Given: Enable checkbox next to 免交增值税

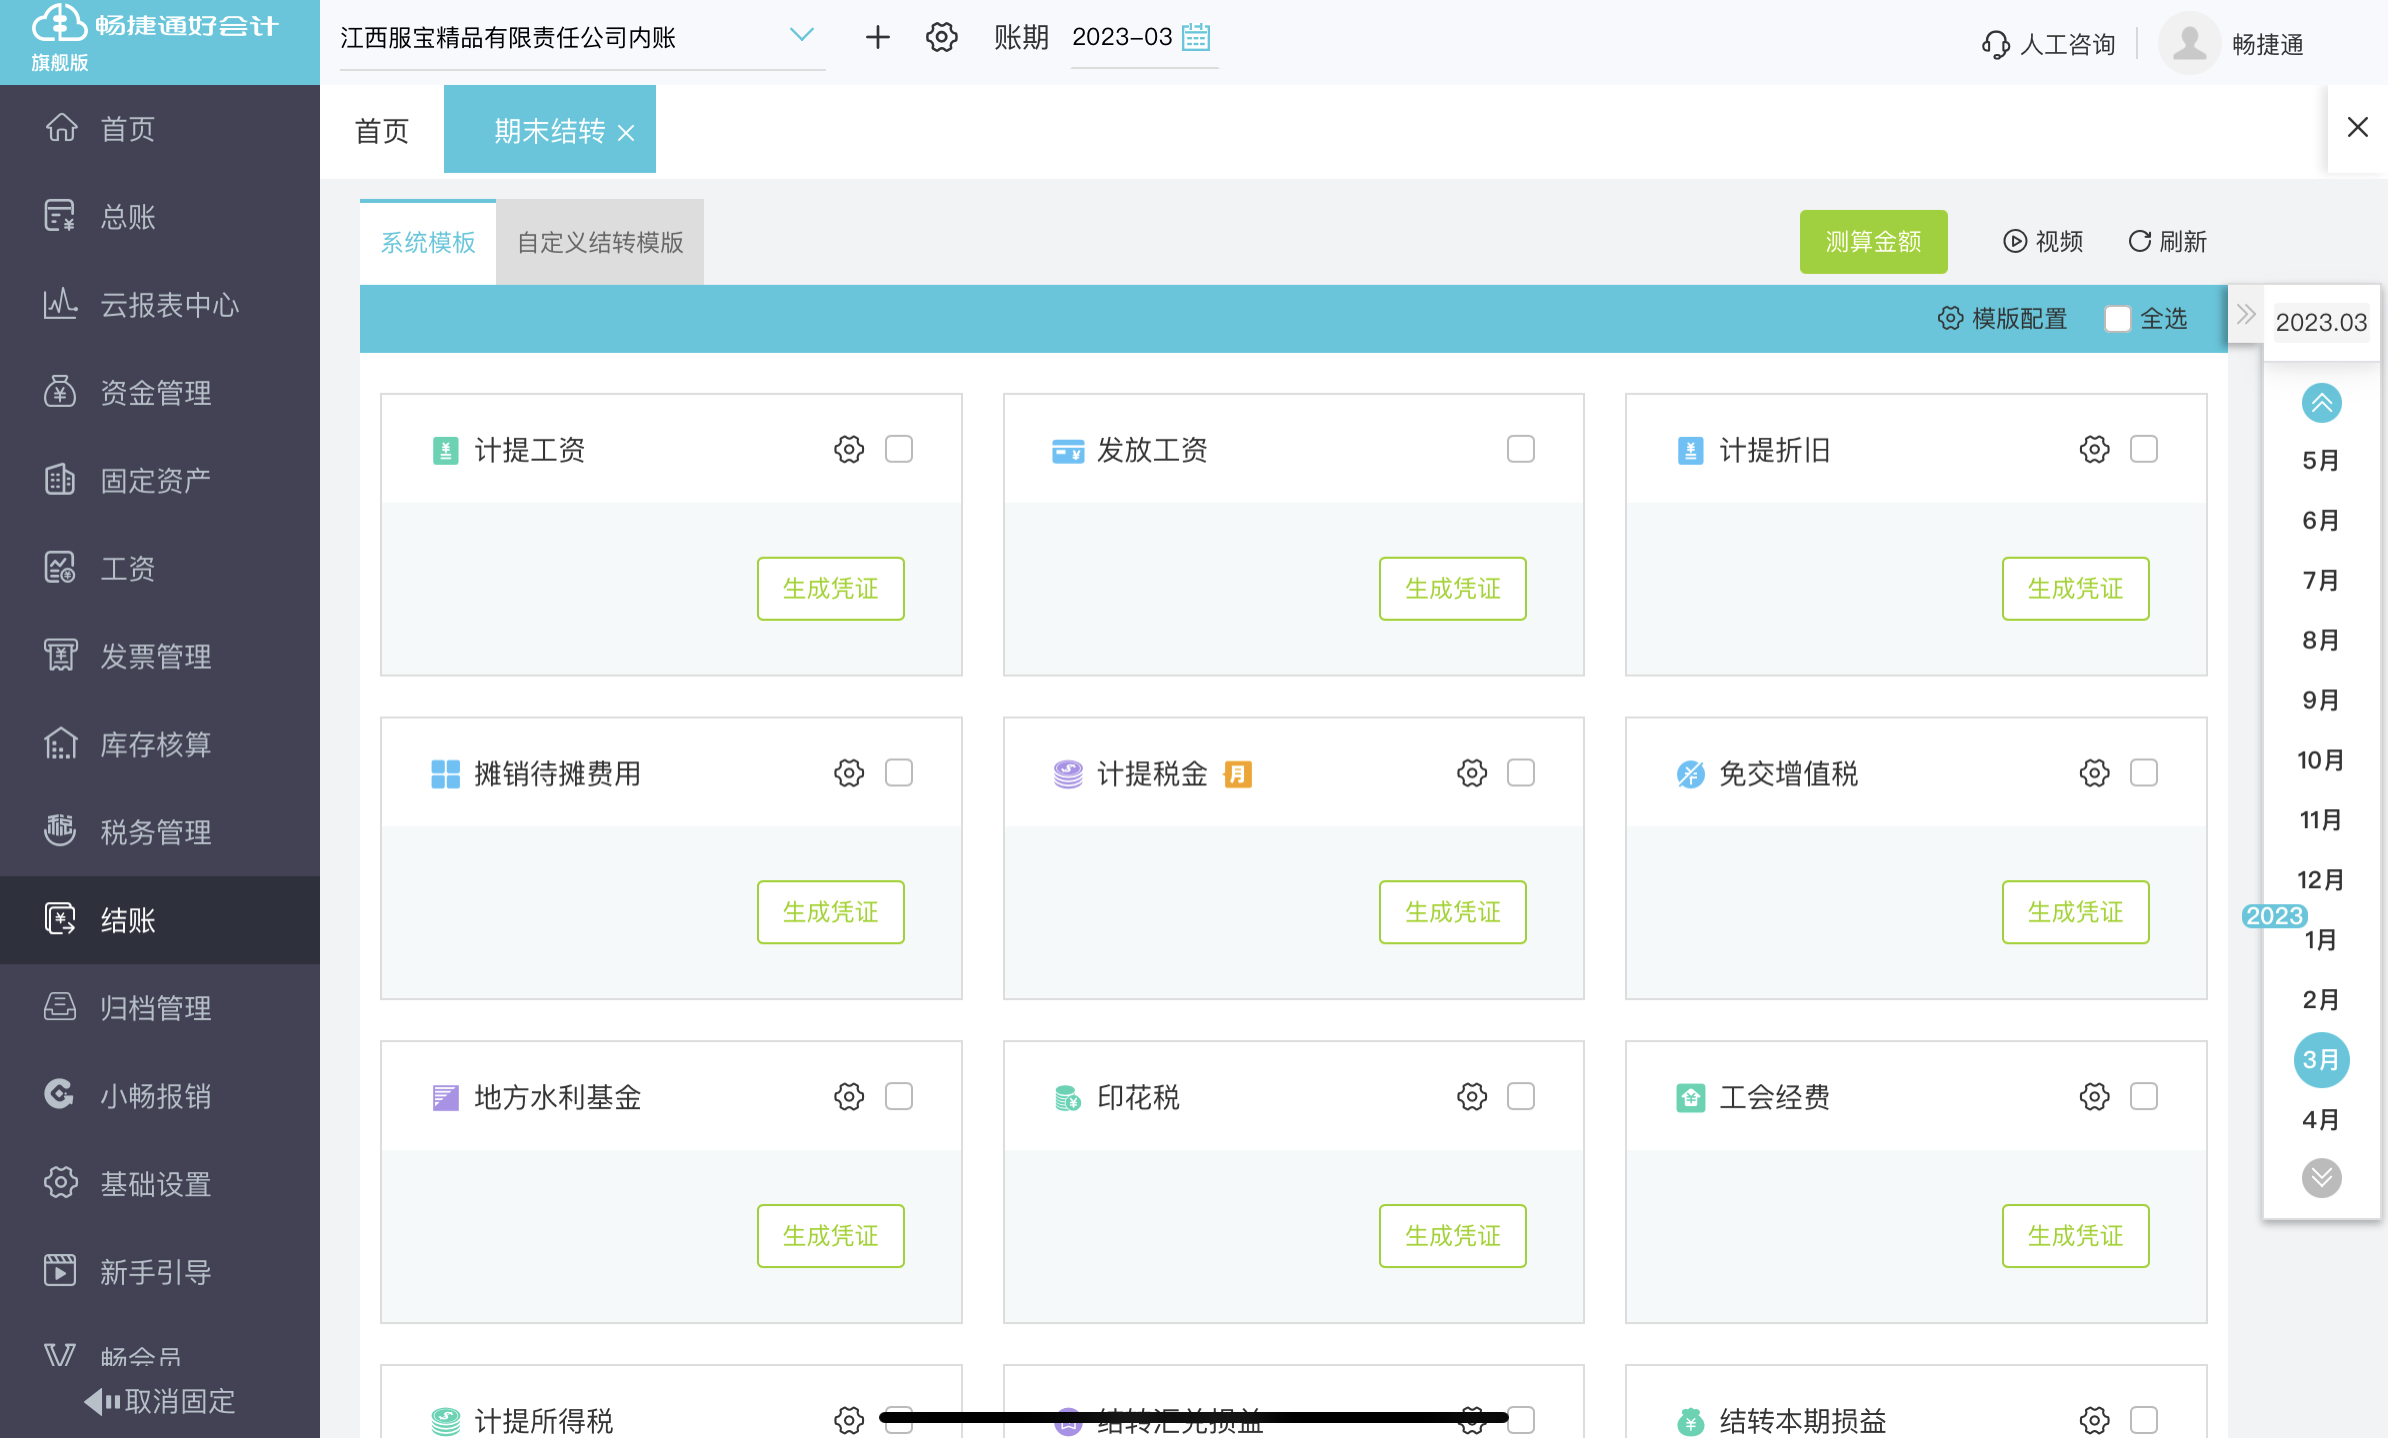Looking at the screenshot, I should 2147,773.
